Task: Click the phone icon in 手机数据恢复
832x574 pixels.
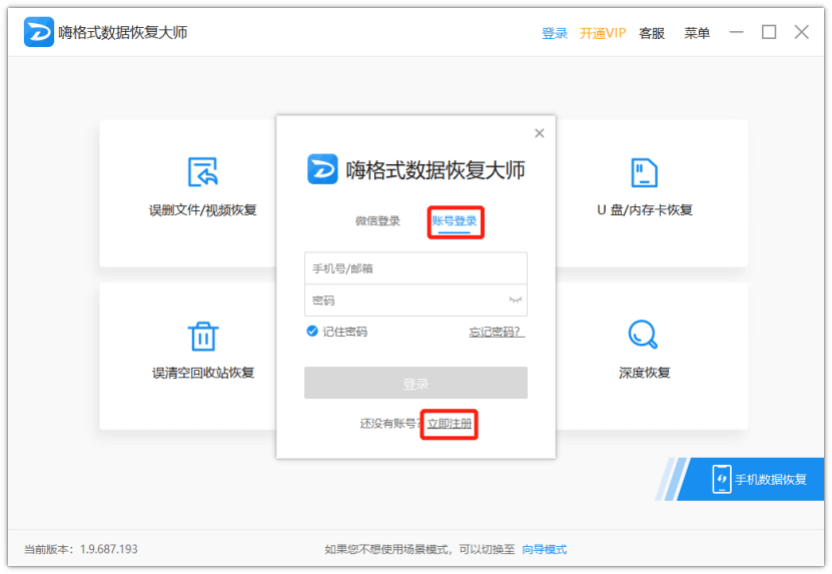Action: click(721, 479)
